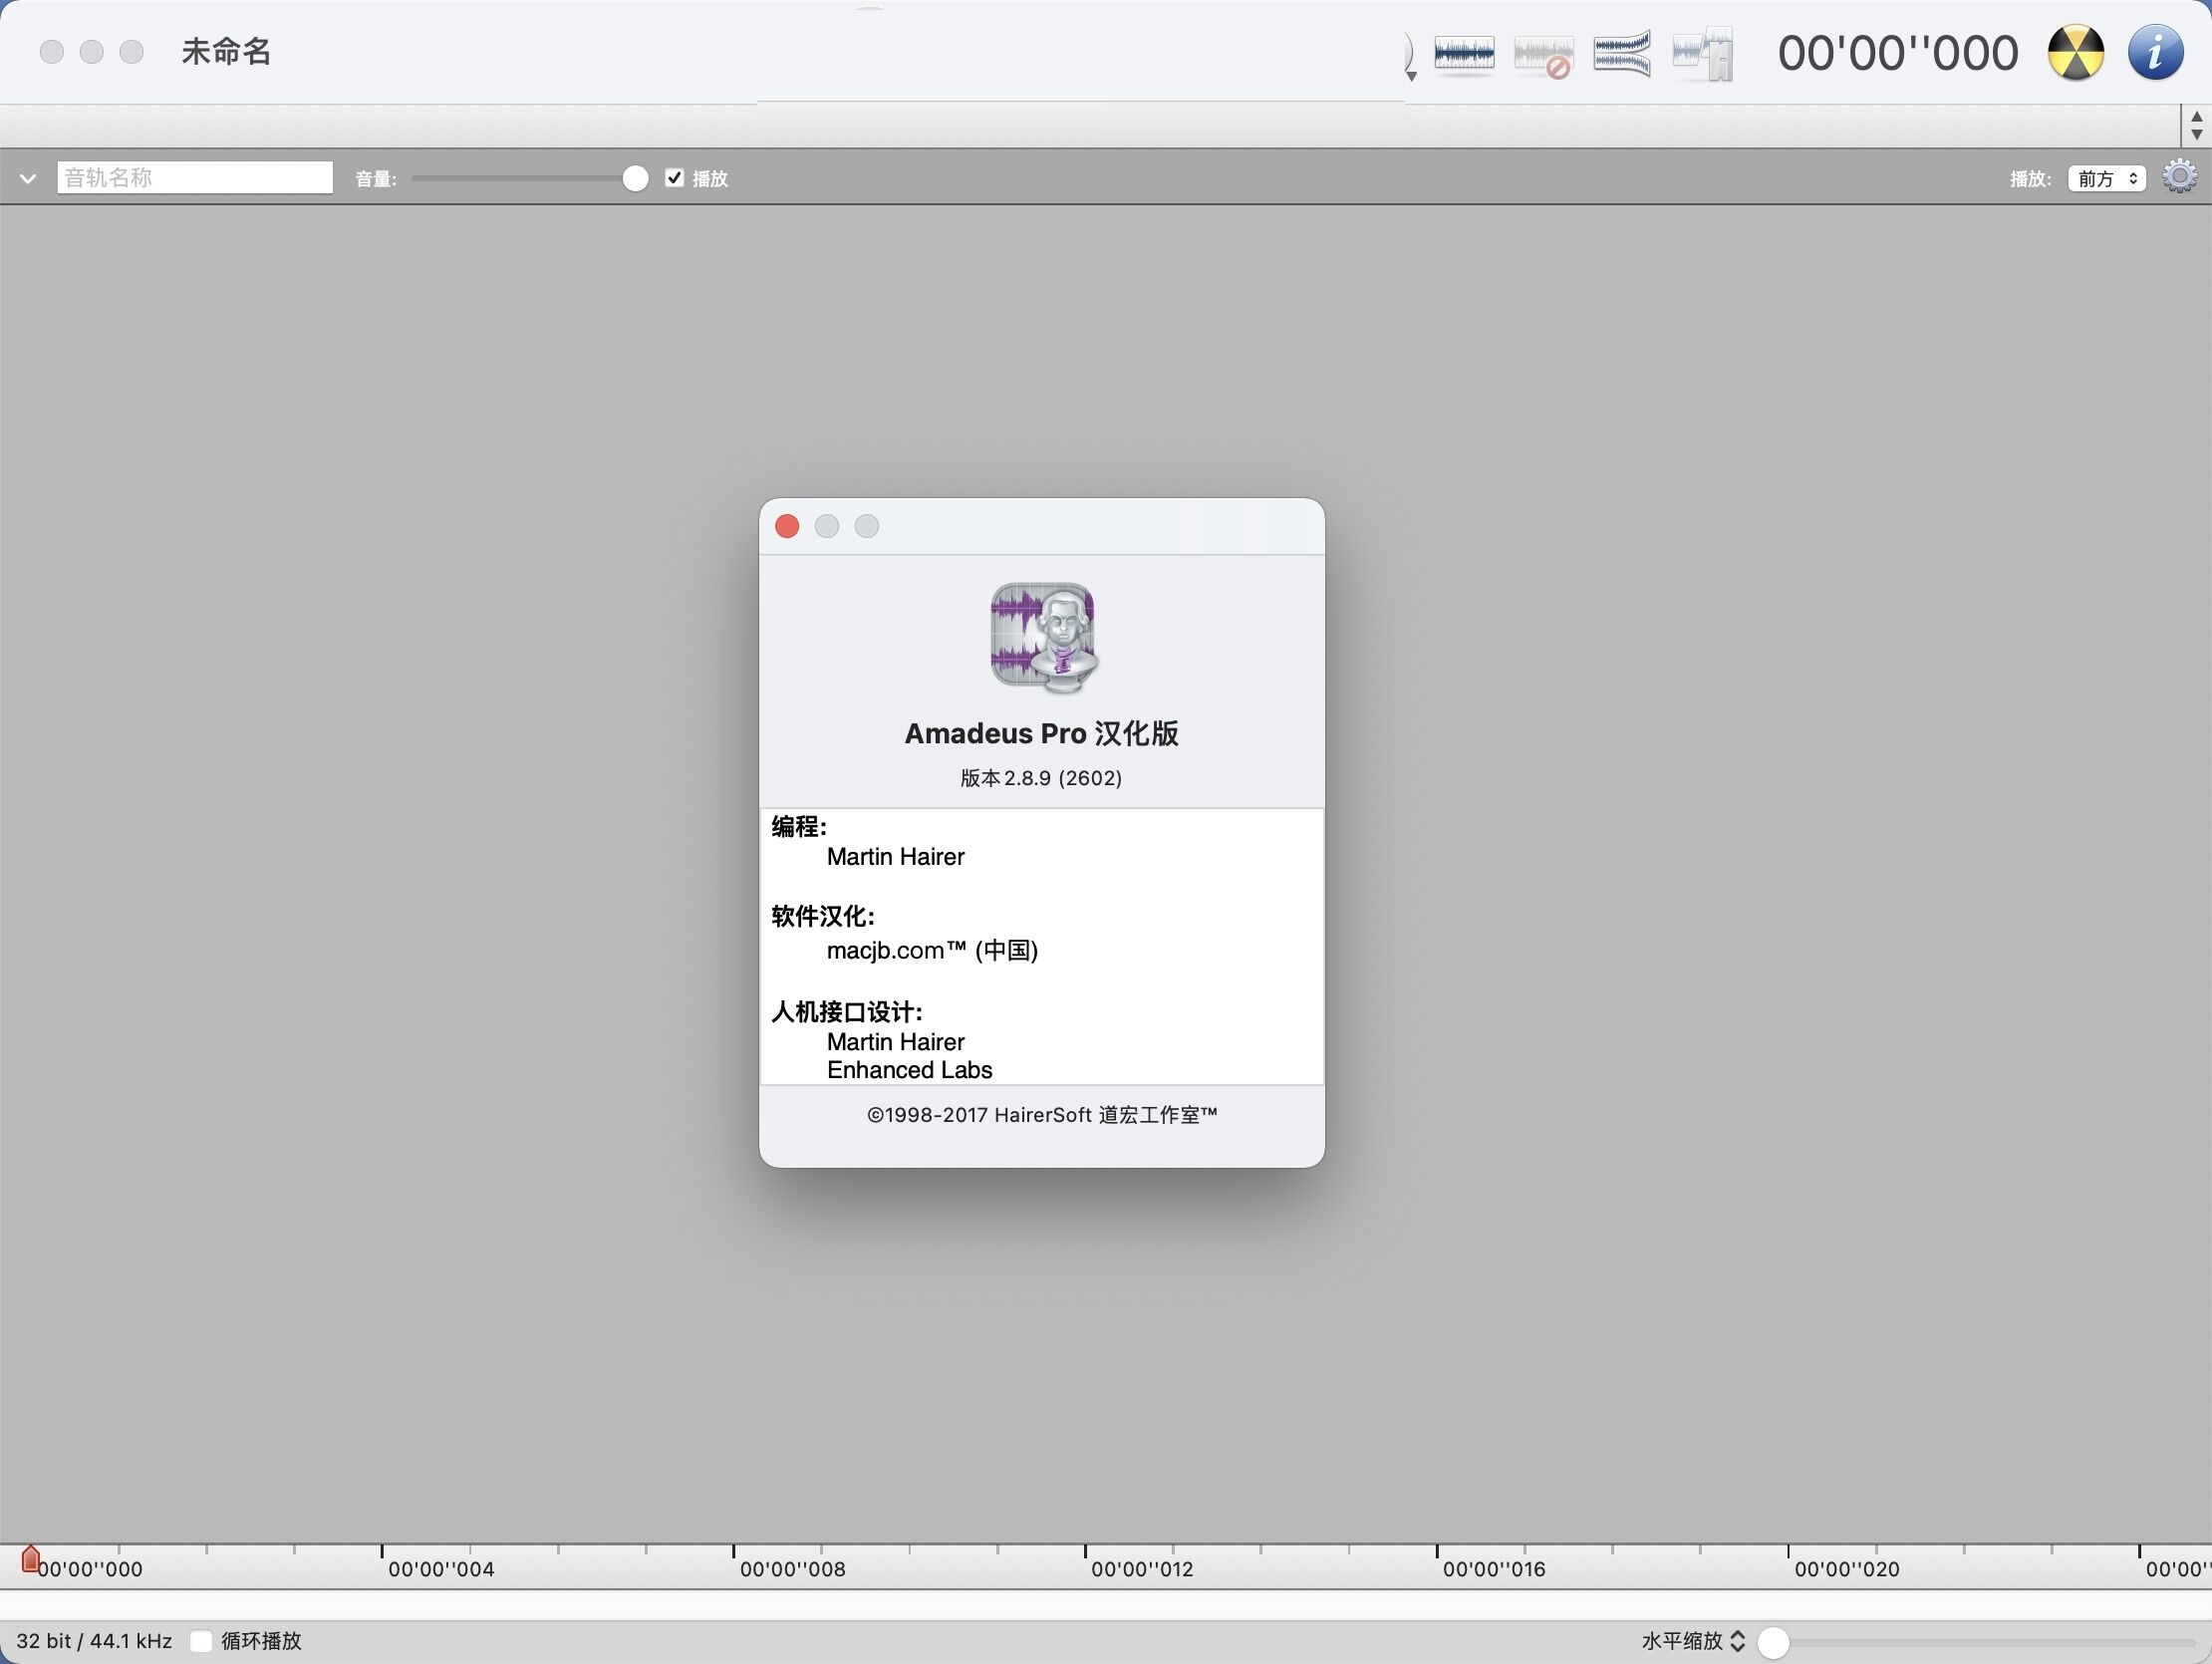Image resolution: width=2212 pixels, height=1664 pixels.
Task: Toggle the 播放 checkbox on the track
Action: 673,177
